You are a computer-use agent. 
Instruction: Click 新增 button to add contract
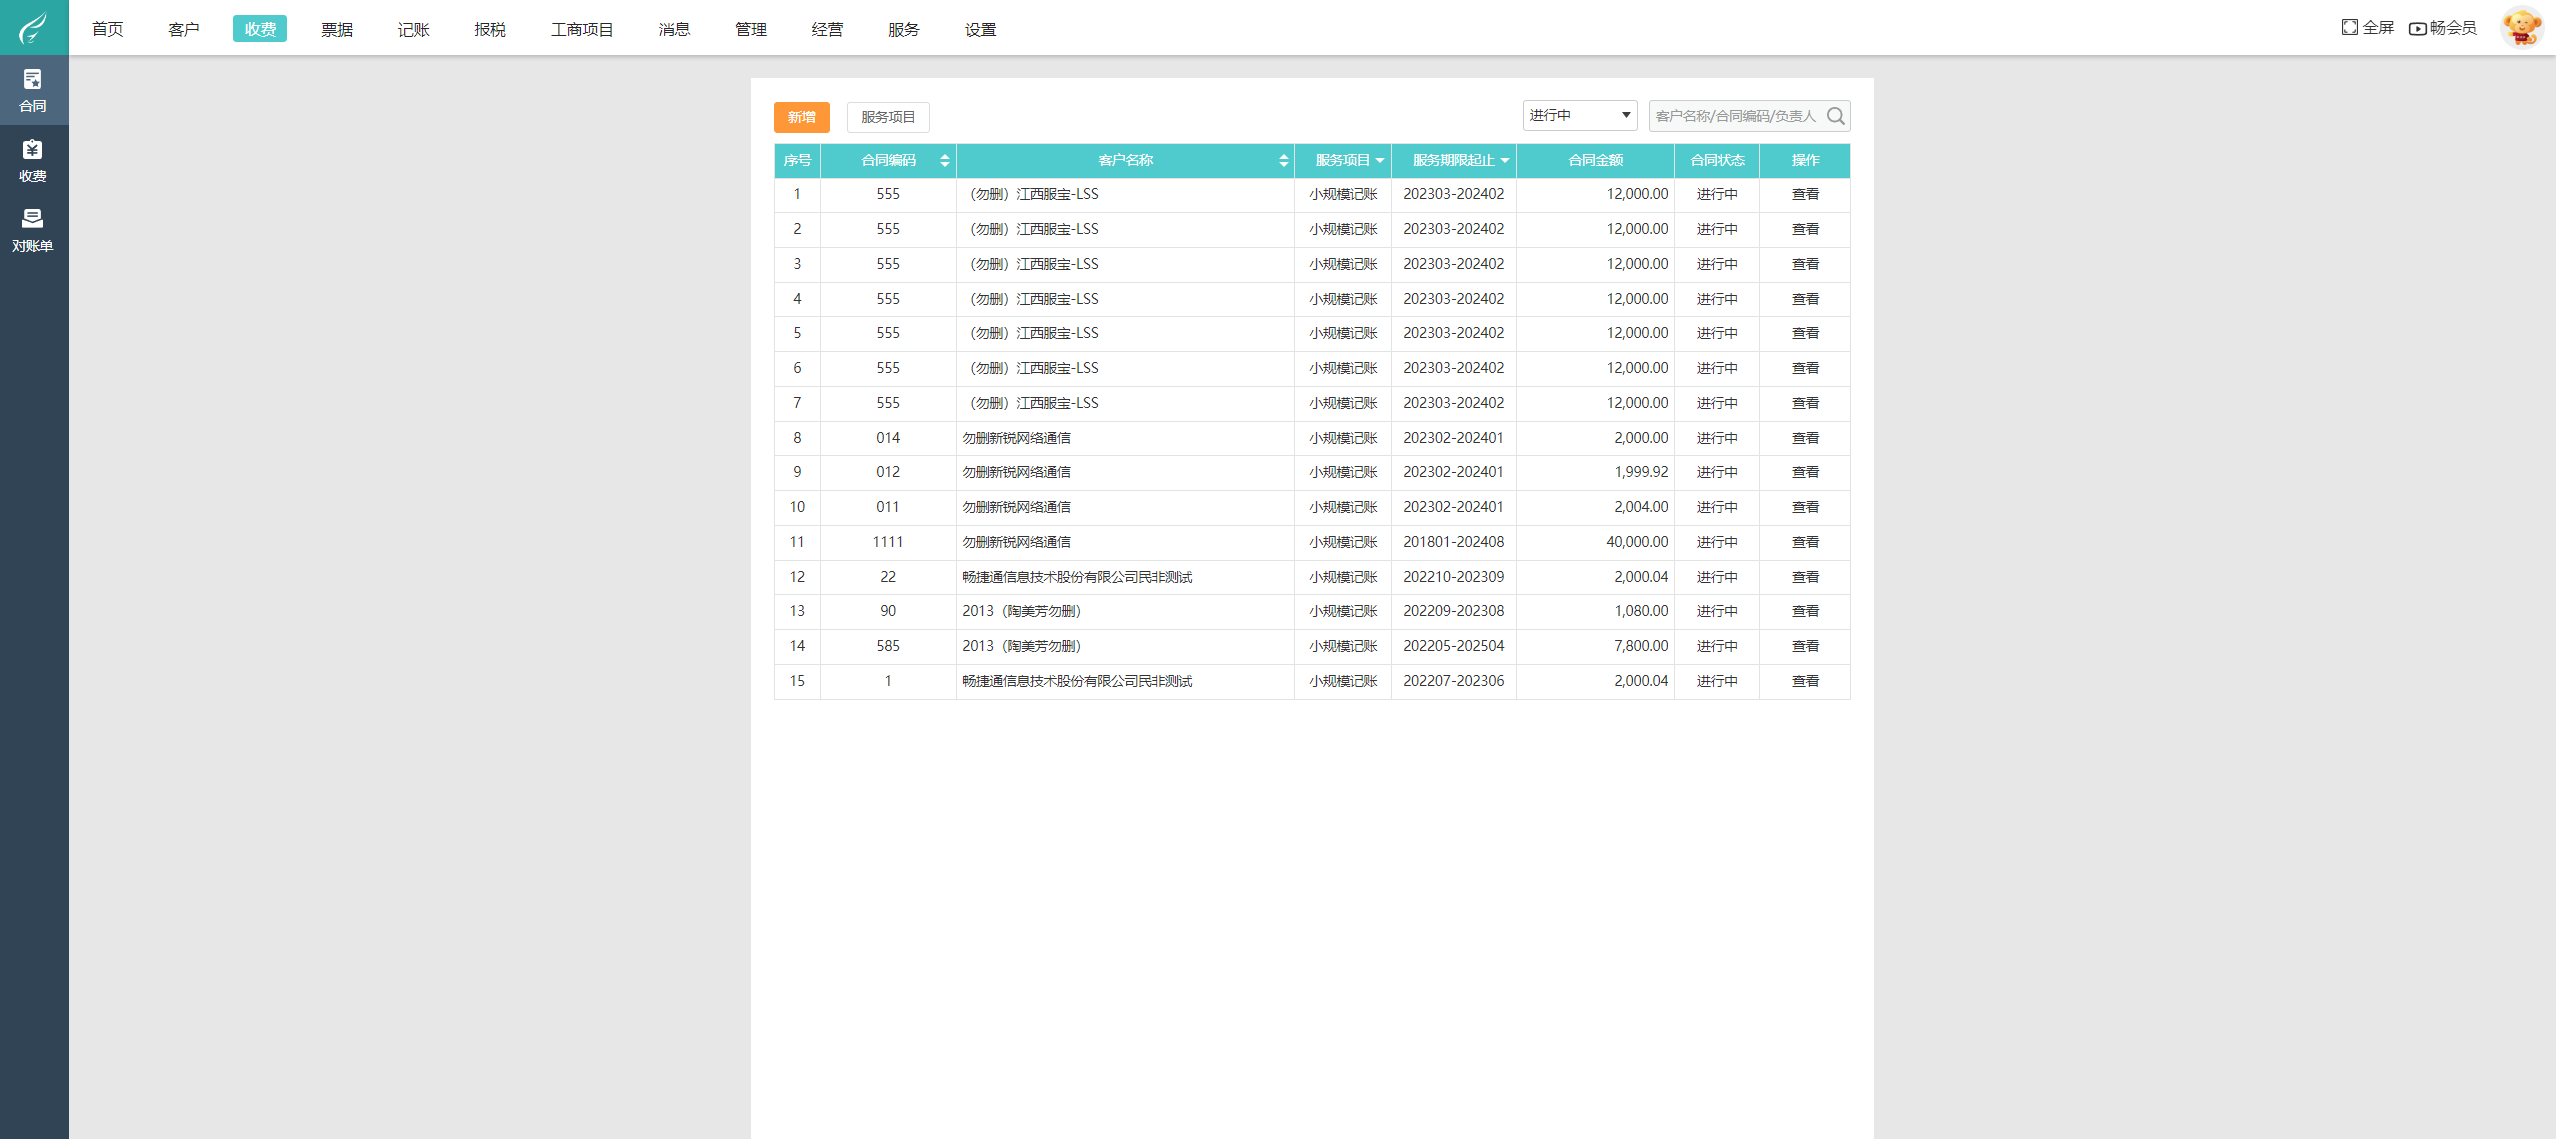pyautogui.click(x=802, y=116)
